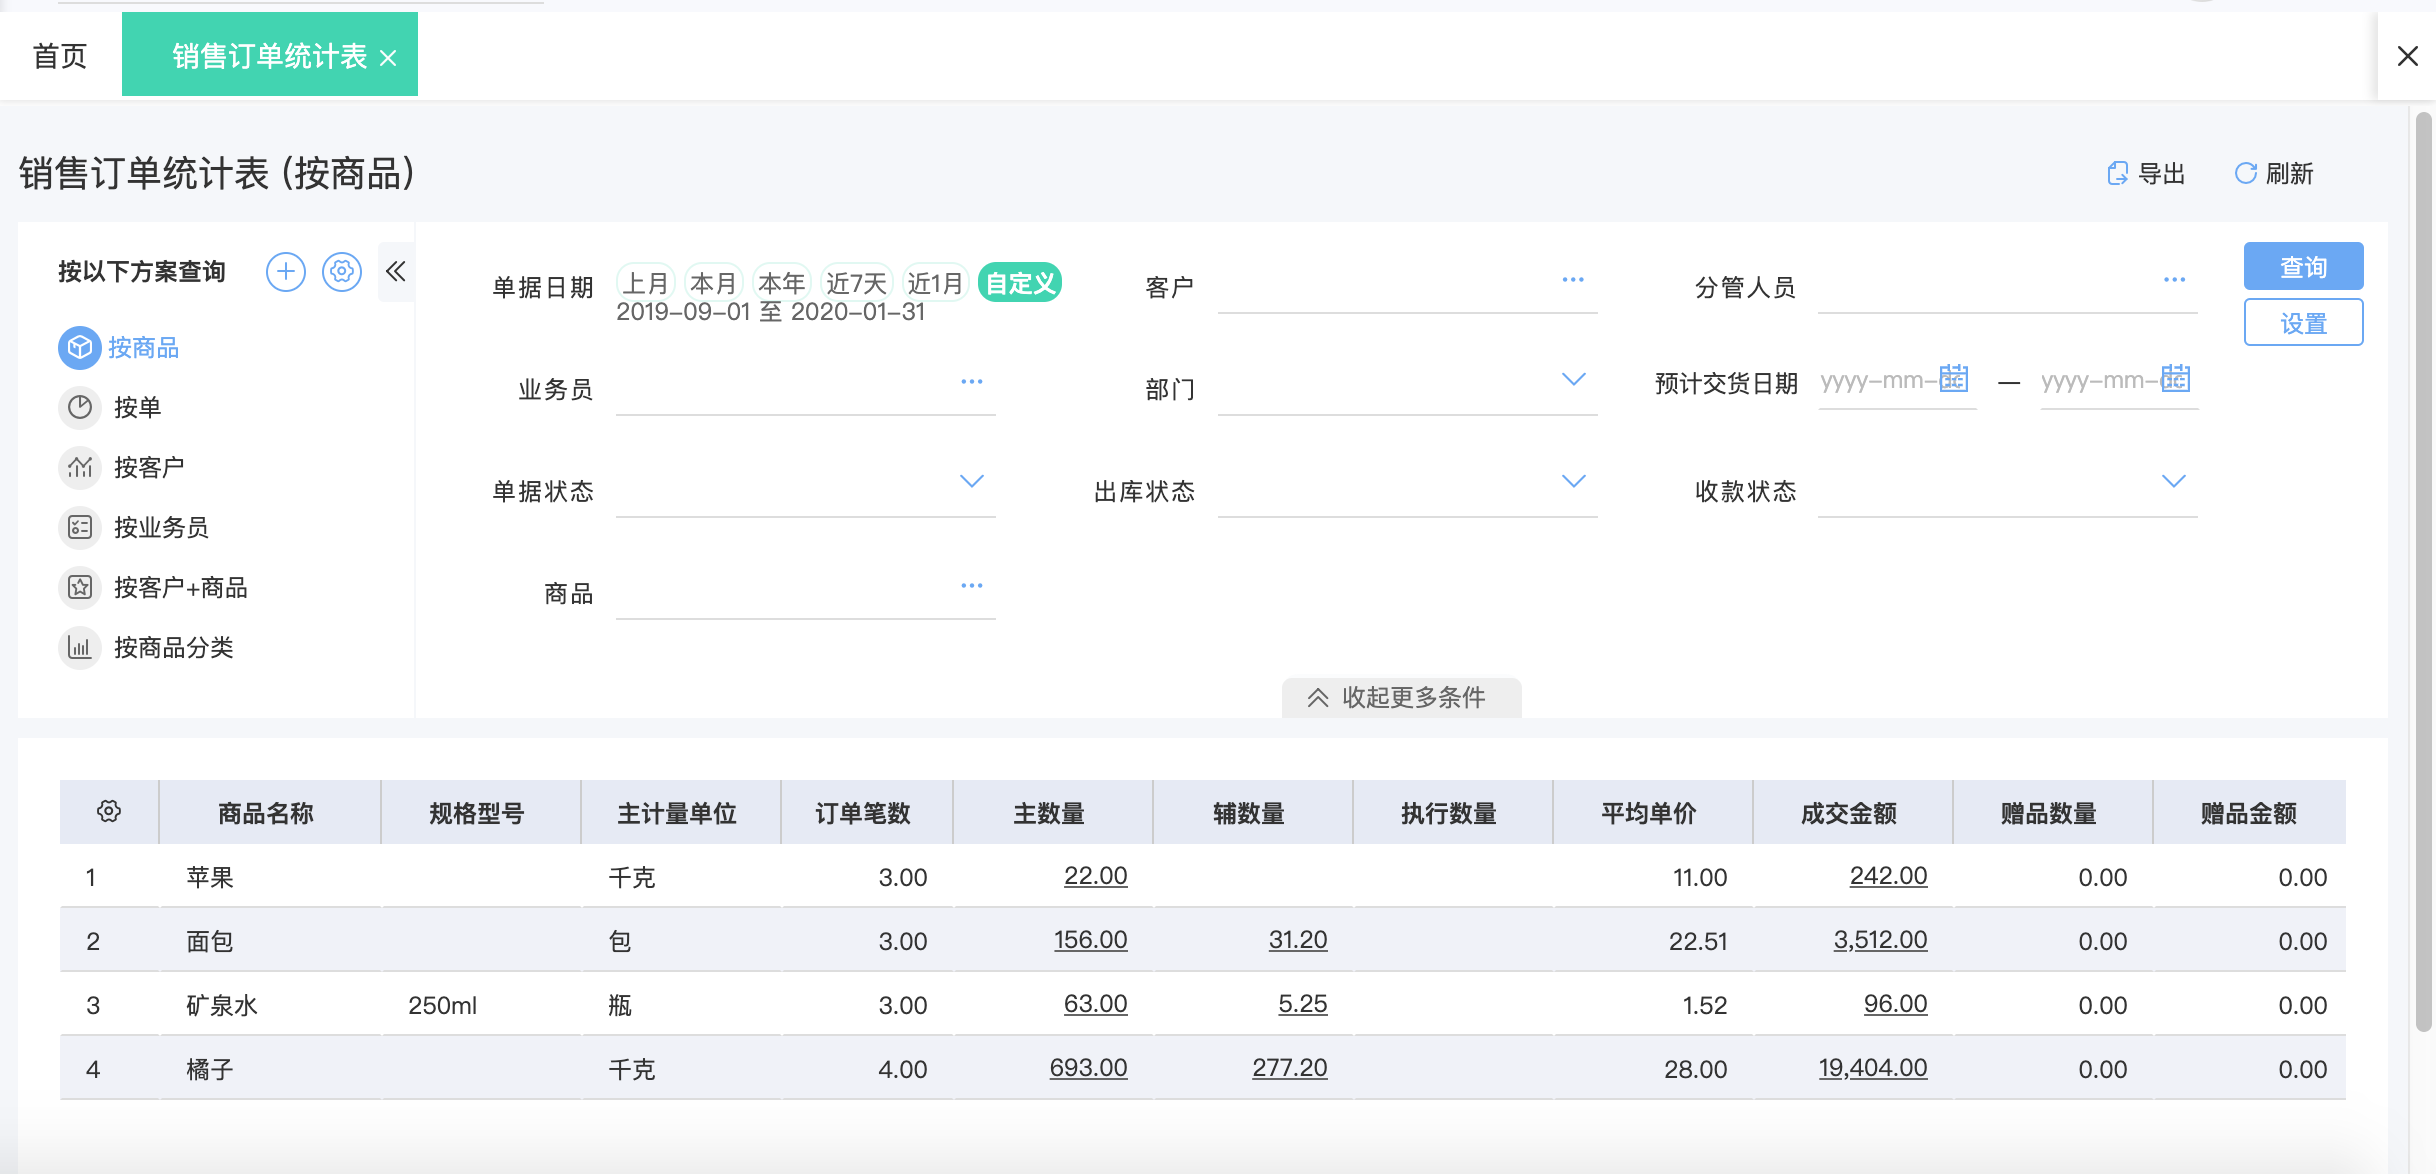Screen dimensions: 2436x1174
Task: Click the 设置 button
Action: 2306,323
